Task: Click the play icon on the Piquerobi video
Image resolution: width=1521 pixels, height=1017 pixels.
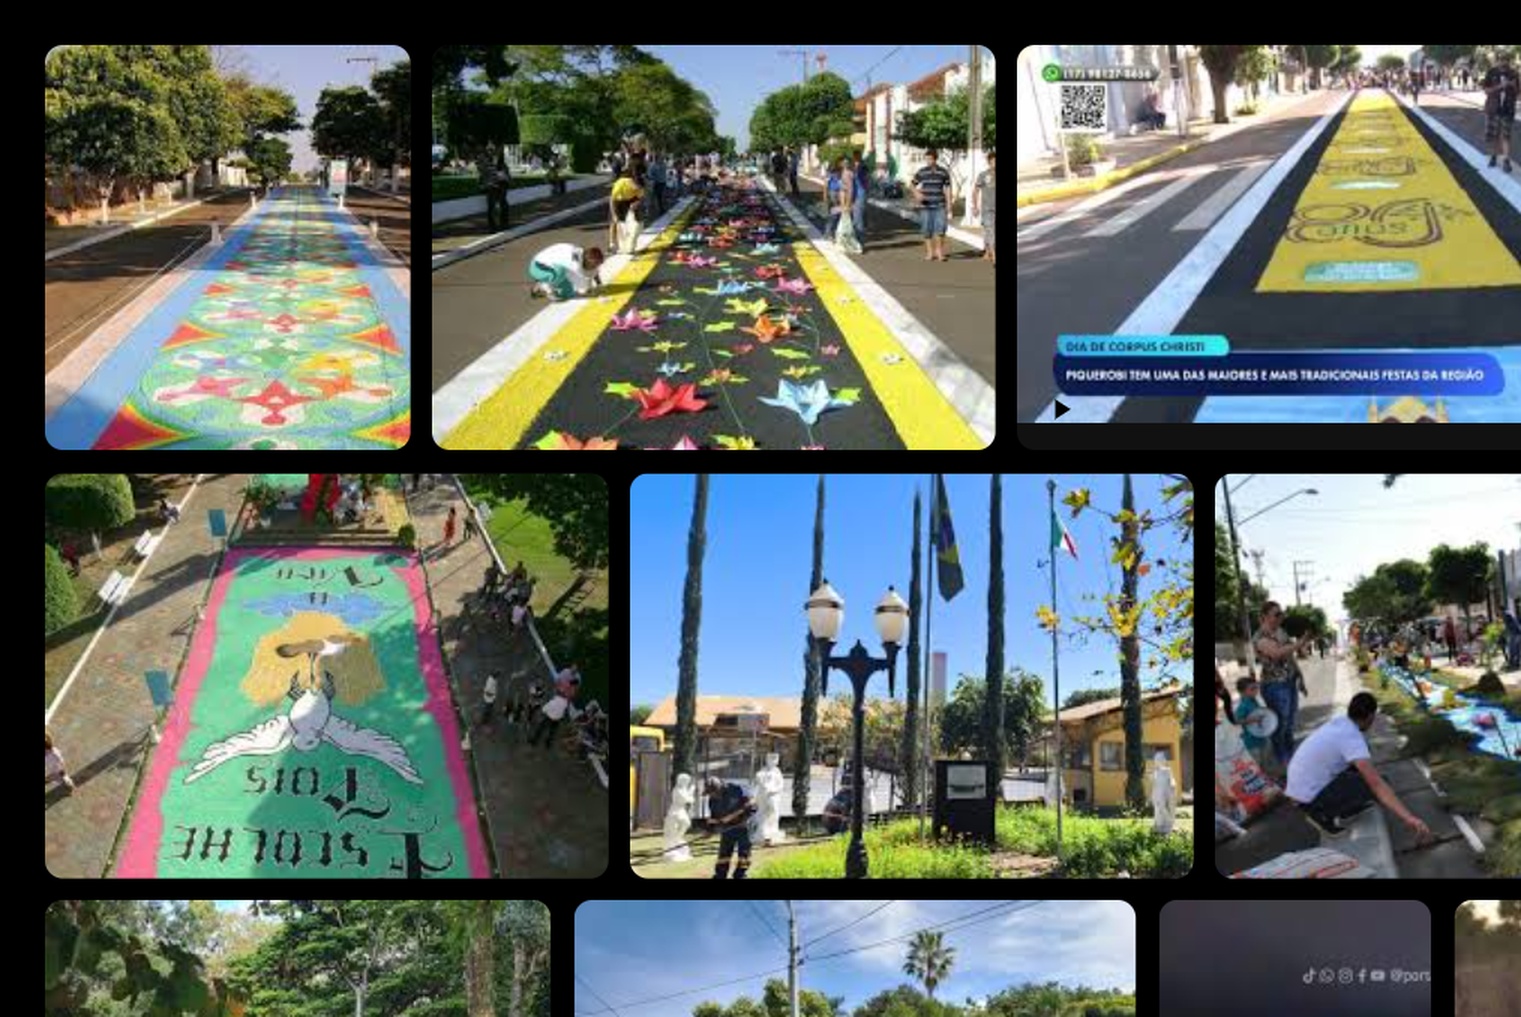Action: [1062, 409]
